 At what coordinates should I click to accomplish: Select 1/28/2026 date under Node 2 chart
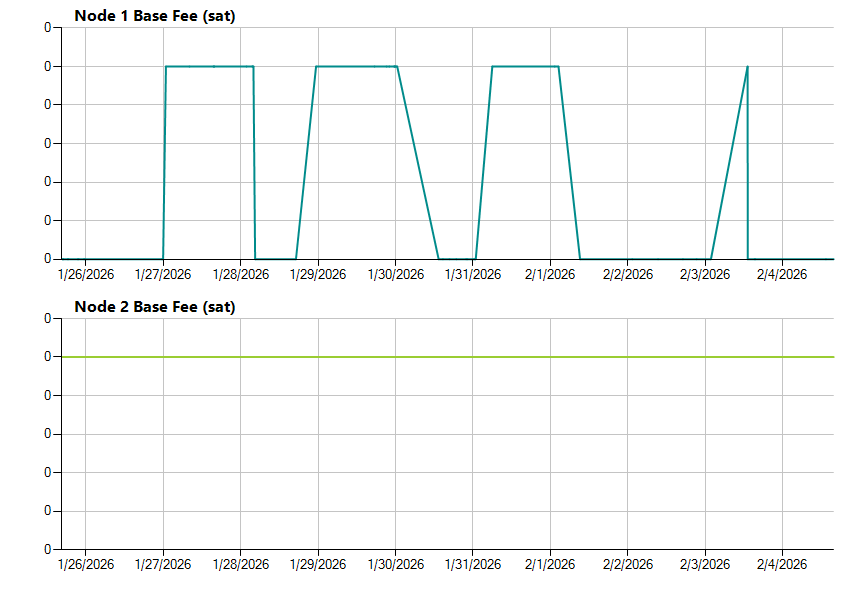click(x=240, y=565)
